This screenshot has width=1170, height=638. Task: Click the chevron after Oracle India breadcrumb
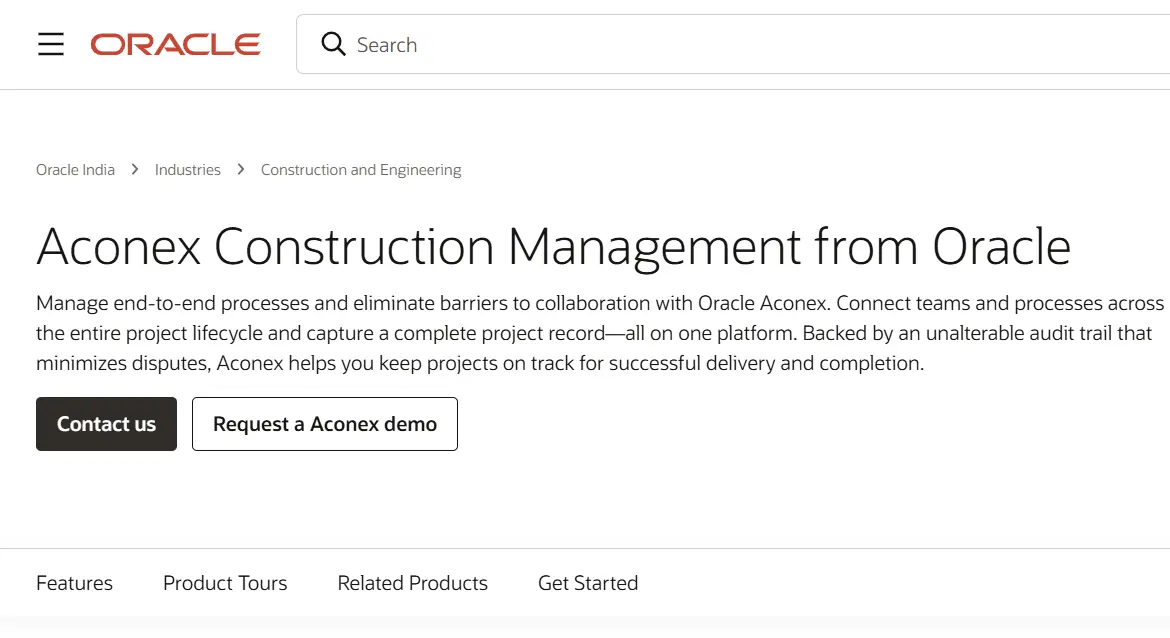tap(134, 169)
